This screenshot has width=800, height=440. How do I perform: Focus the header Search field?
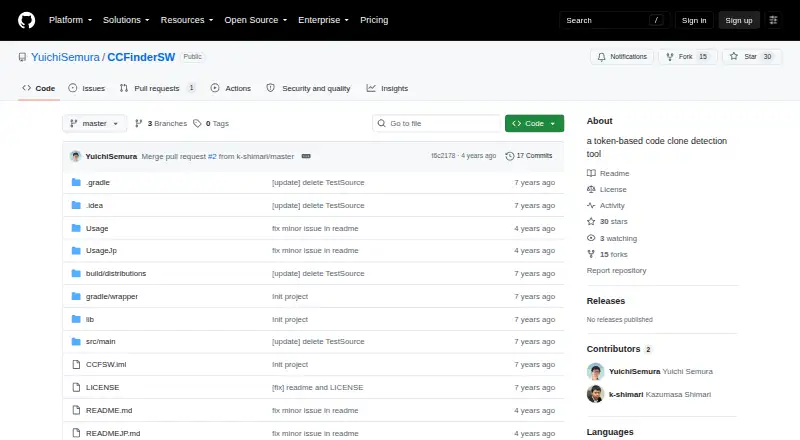click(614, 20)
